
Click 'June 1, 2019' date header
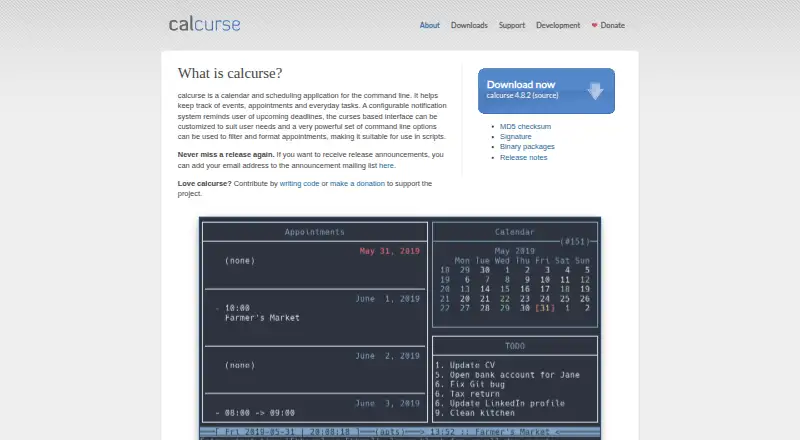tap(388, 299)
